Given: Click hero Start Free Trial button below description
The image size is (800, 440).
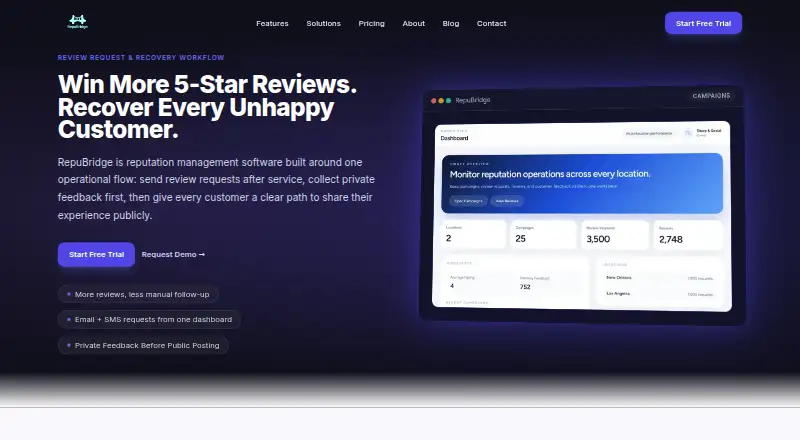Looking at the screenshot, I should [96, 254].
